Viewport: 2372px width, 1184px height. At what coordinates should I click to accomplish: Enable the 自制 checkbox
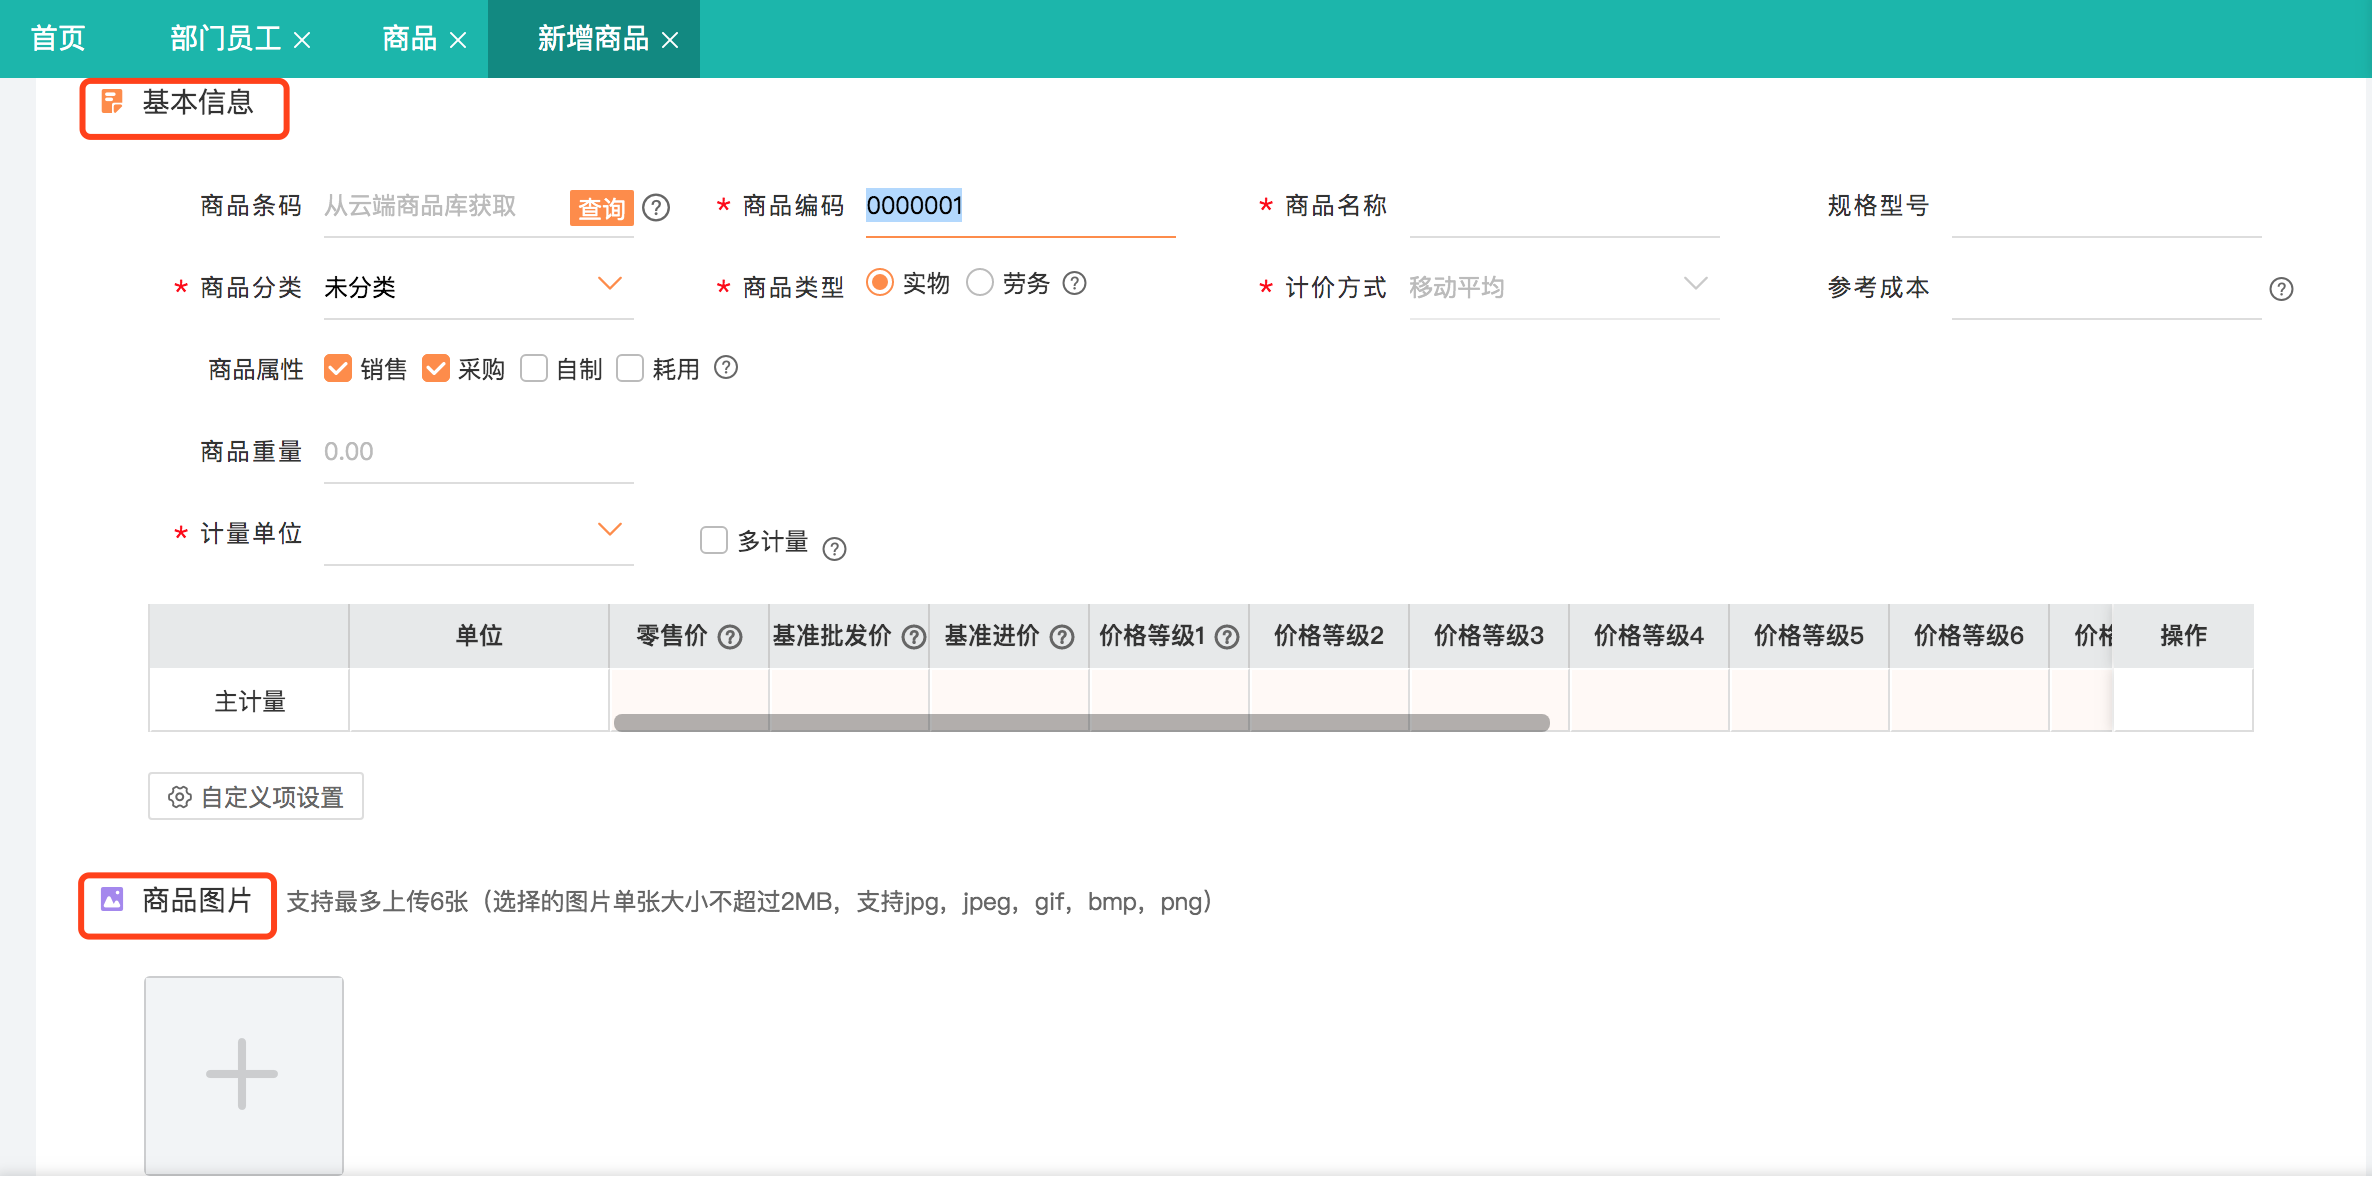coord(534,367)
